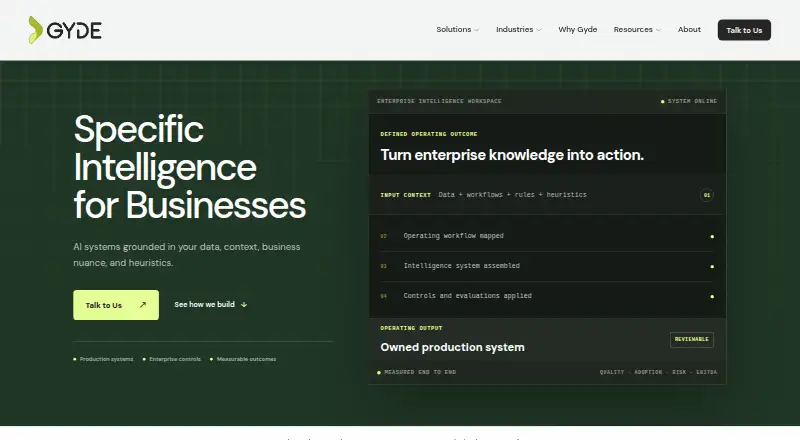Click the status dot on Controls and evaluations row
800x440 pixels.
point(712,297)
